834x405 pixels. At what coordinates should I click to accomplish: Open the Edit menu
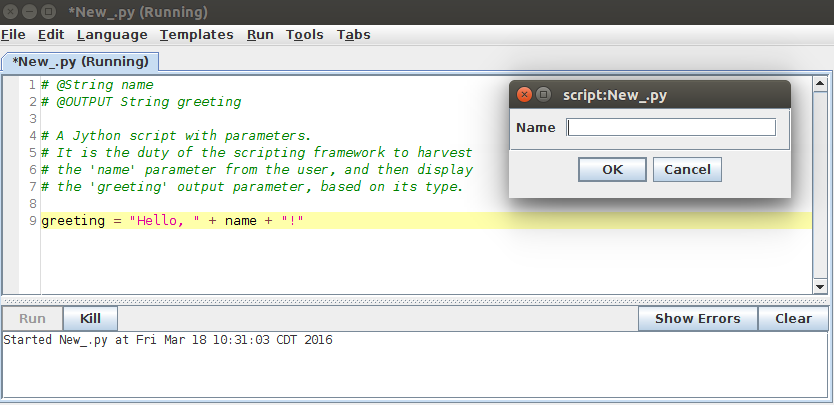pyautogui.click(x=51, y=34)
